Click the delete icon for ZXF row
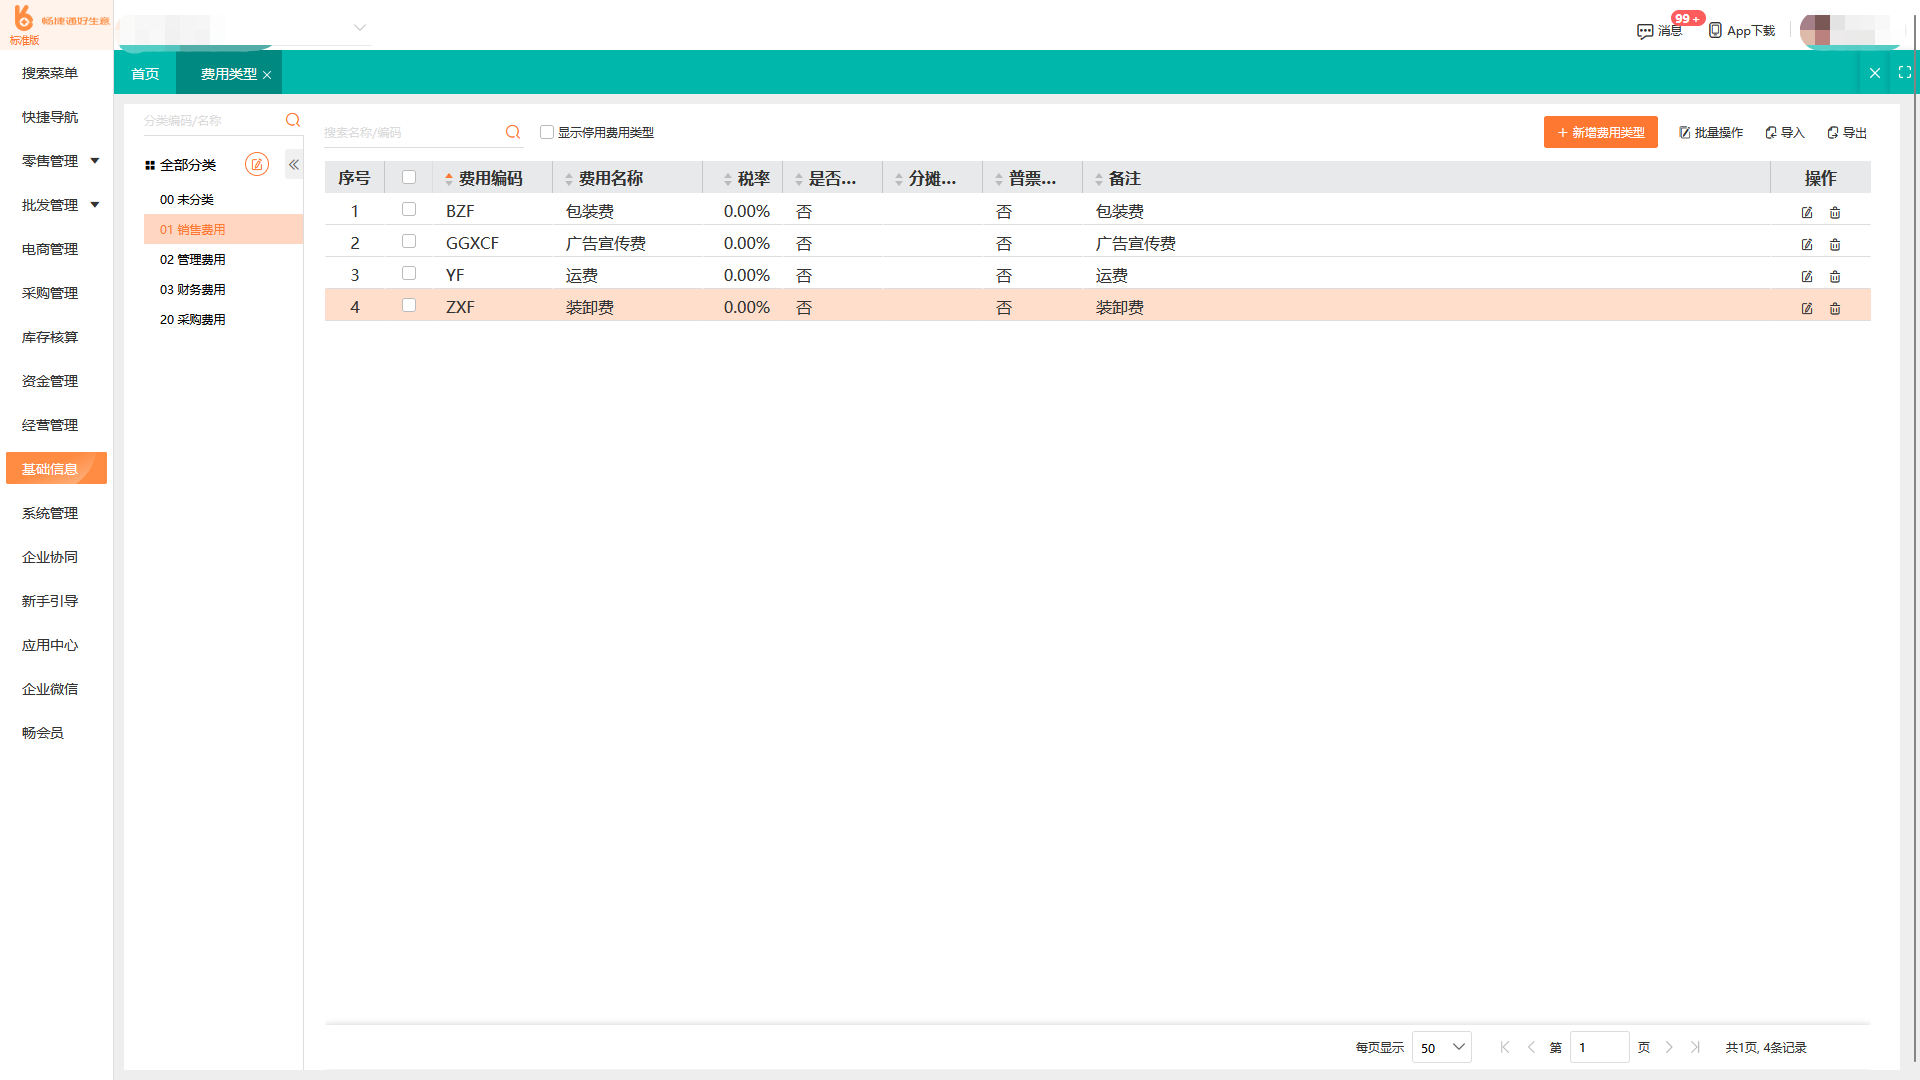1920x1080 pixels. click(x=1836, y=307)
